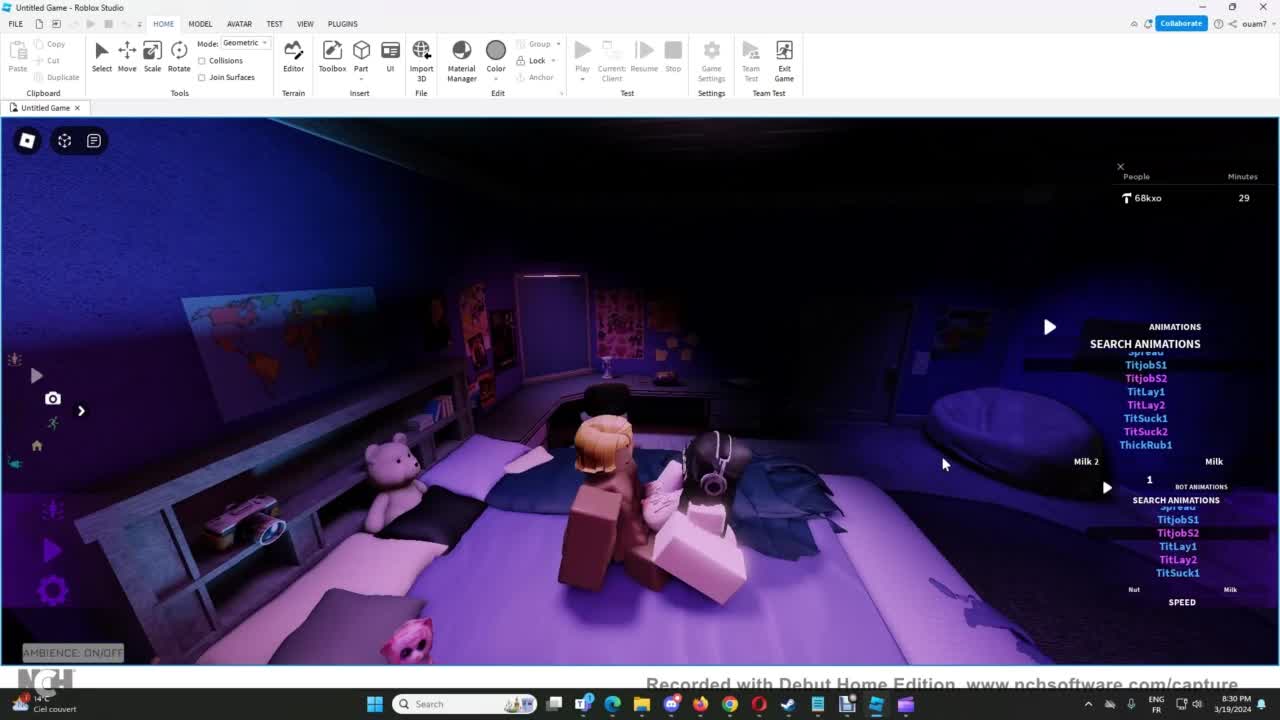Select the Rotate tool
This screenshot has height=720, width=1280.
click(179, 57)
